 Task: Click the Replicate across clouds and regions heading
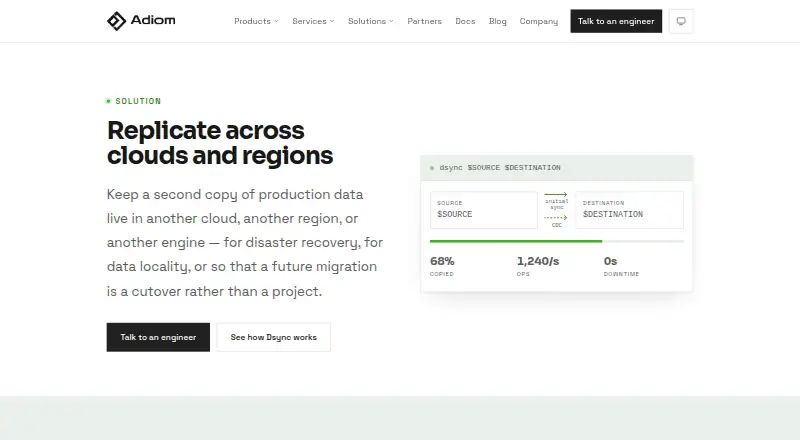tap(220, 143)
